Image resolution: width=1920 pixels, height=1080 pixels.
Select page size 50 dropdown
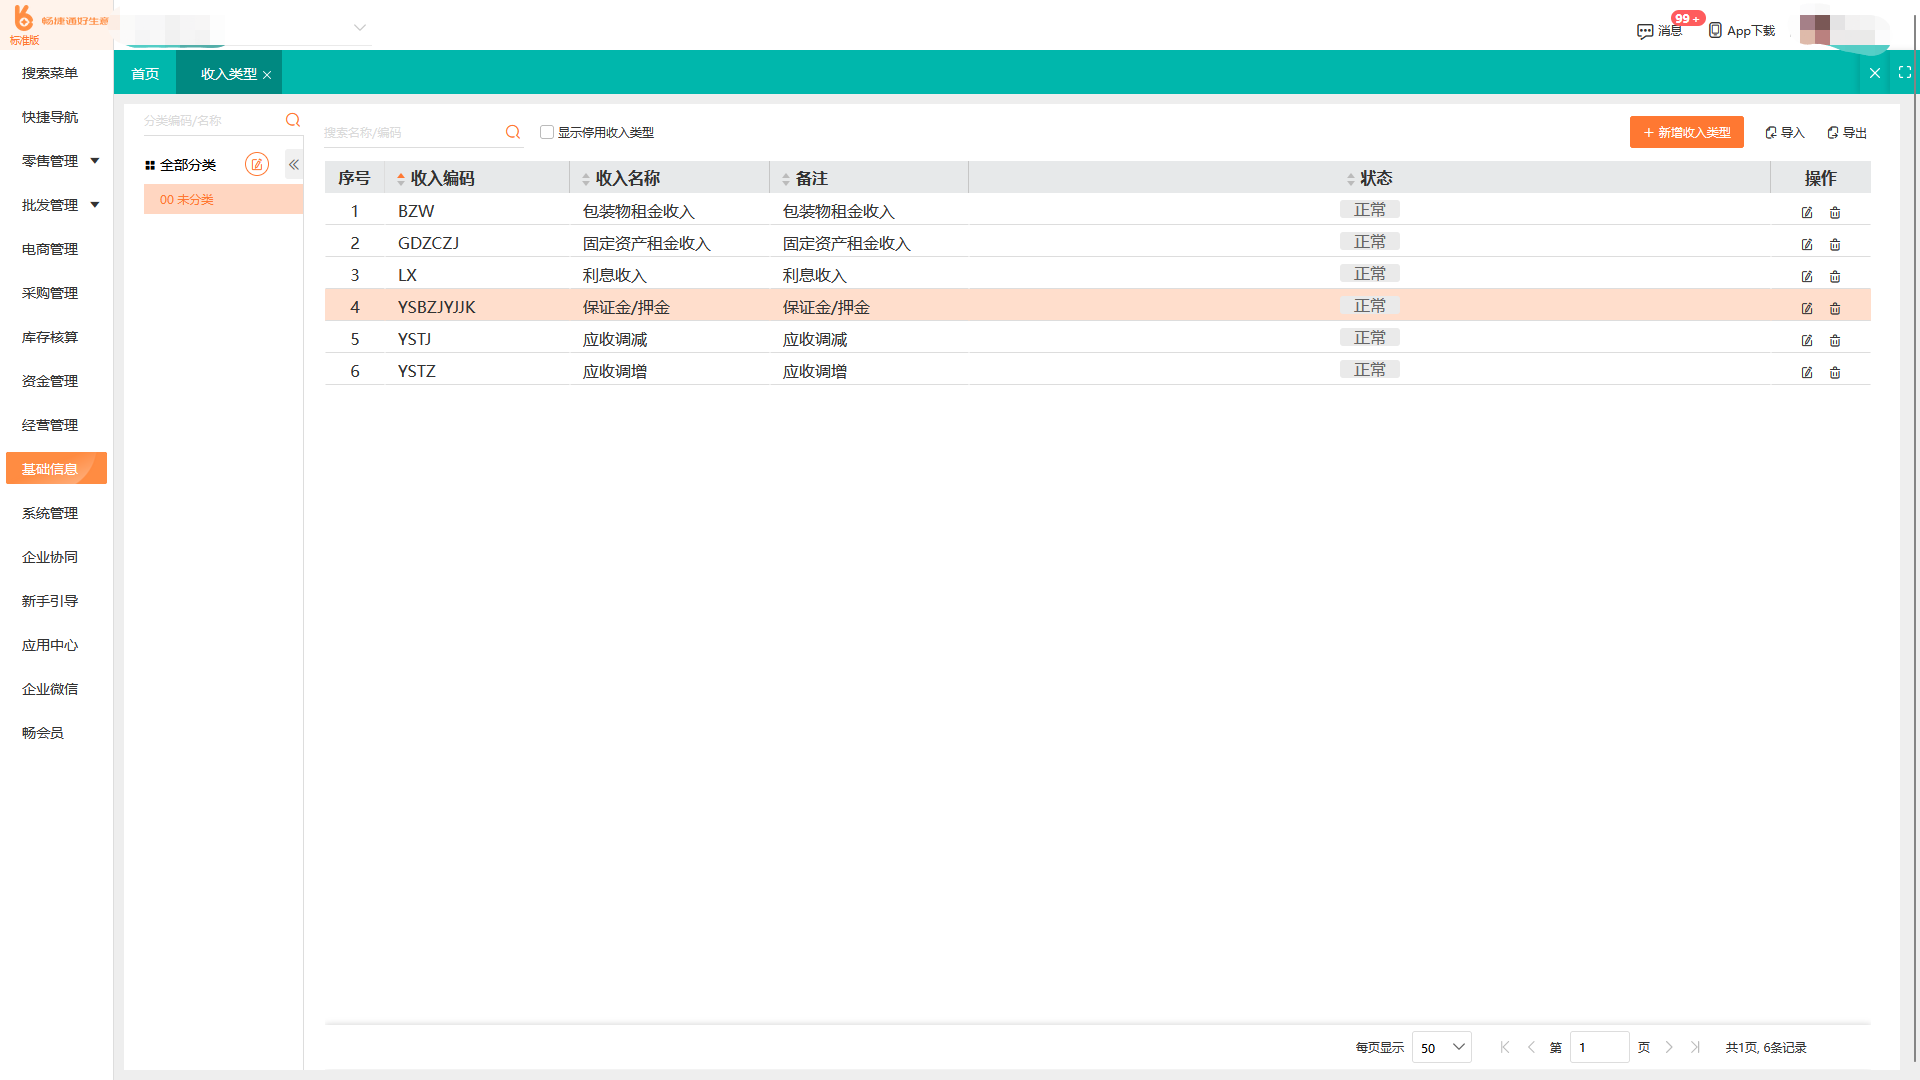tap(1443, 1047)
